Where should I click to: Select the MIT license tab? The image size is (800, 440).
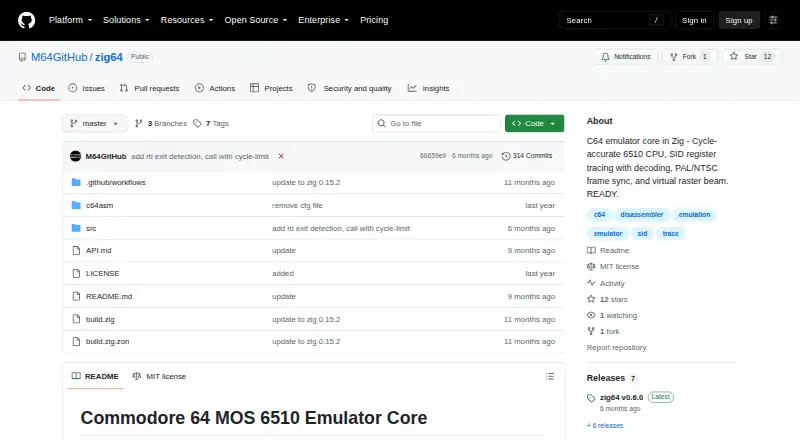click(x=159, y=376)
